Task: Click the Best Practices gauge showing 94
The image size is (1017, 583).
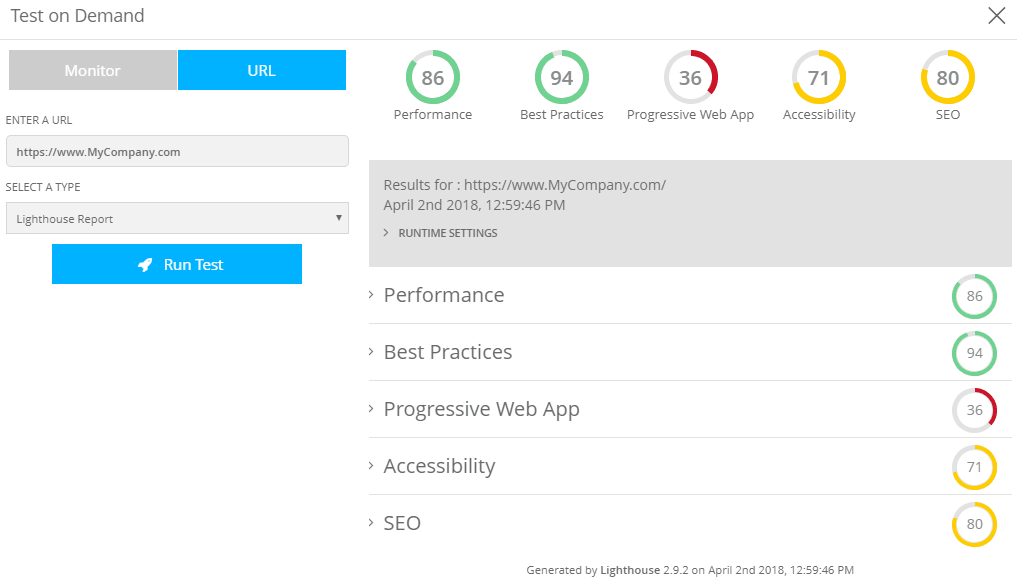Action: point(561,76)
